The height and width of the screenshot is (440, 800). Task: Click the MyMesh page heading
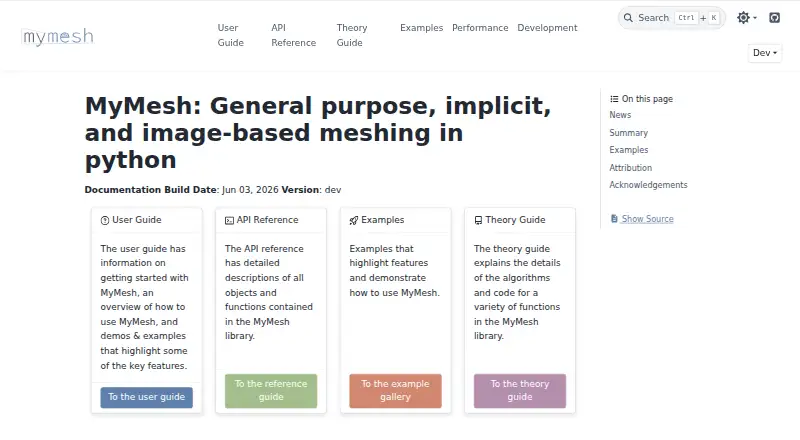tap(318, 133)
